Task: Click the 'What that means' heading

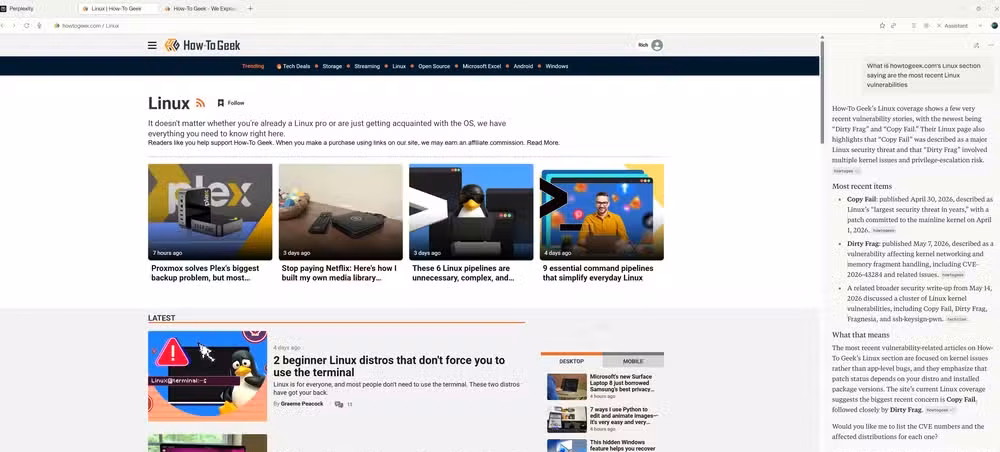Action: point(860,335)
